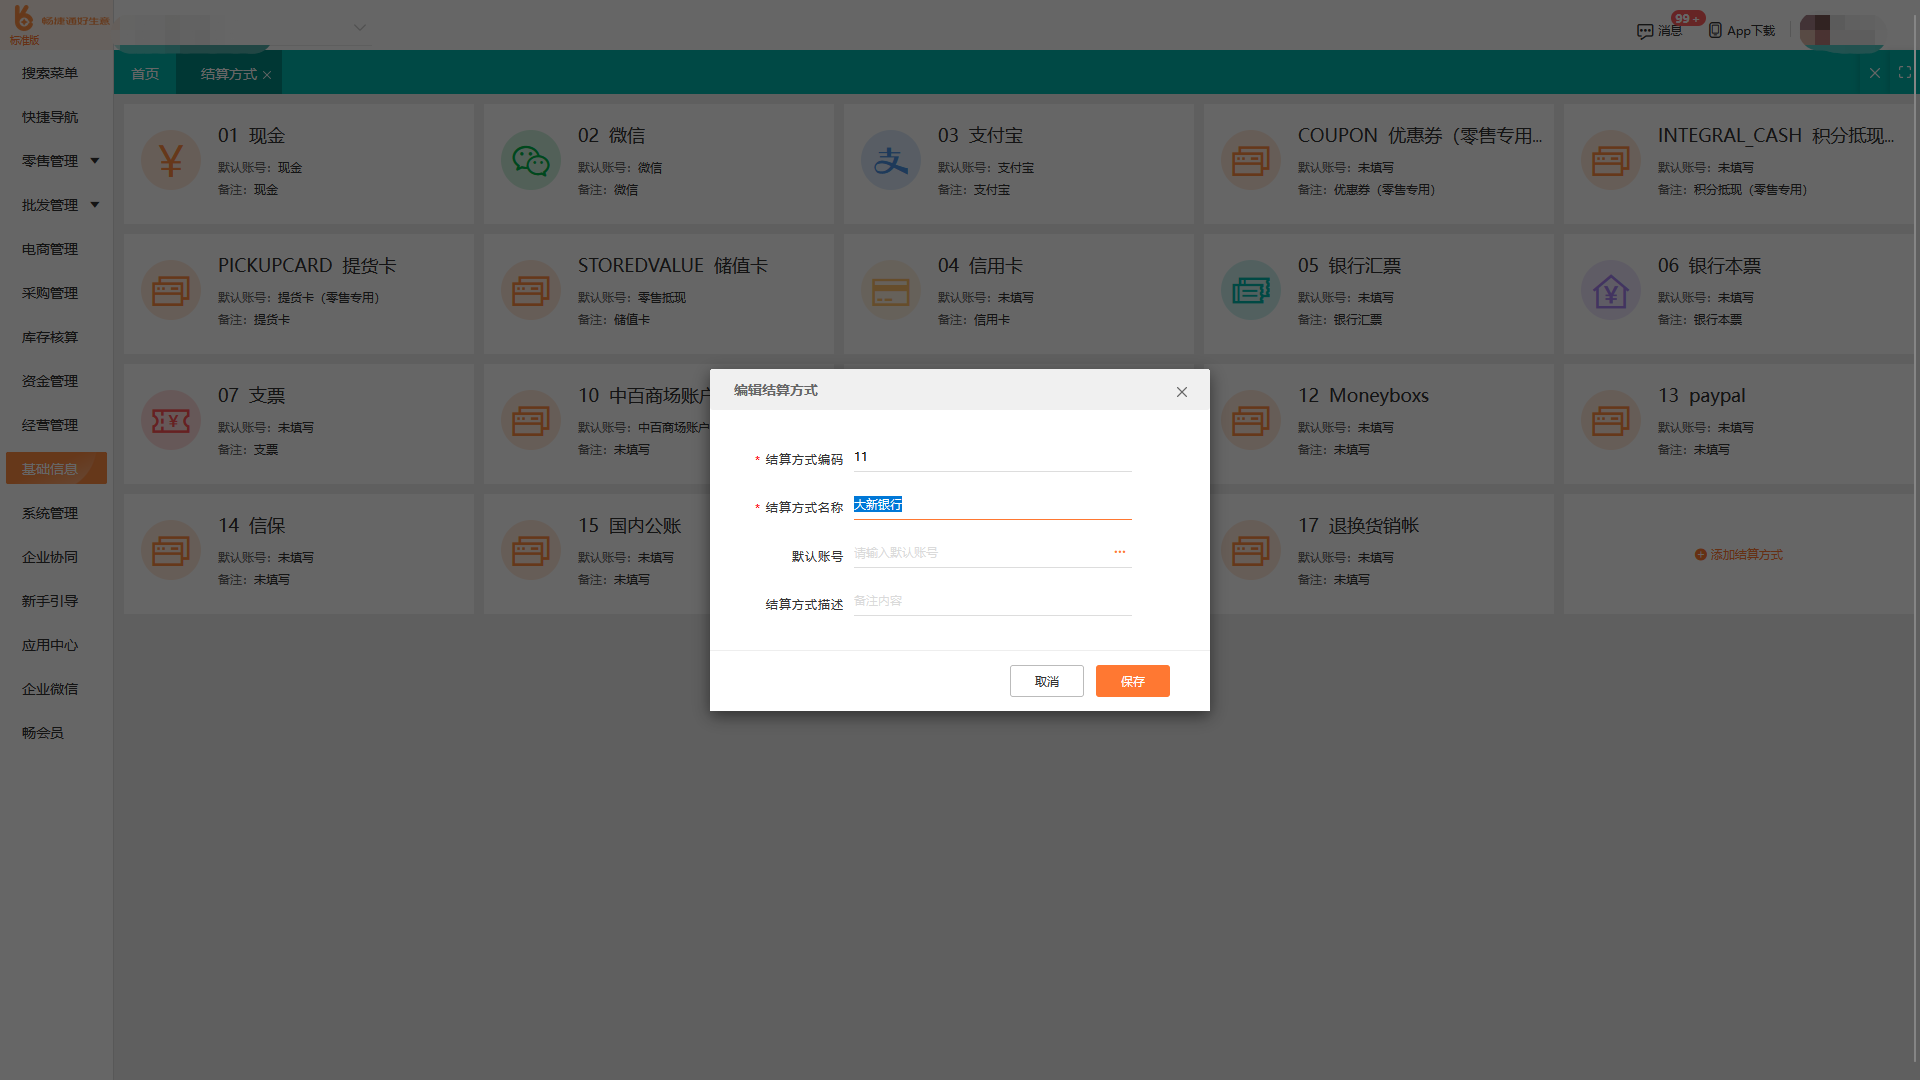This screenshot has height=1080, width=1920.
Task: Click the 支票 payment method icon
Action: pyautogui.click(x=169, y=419)
